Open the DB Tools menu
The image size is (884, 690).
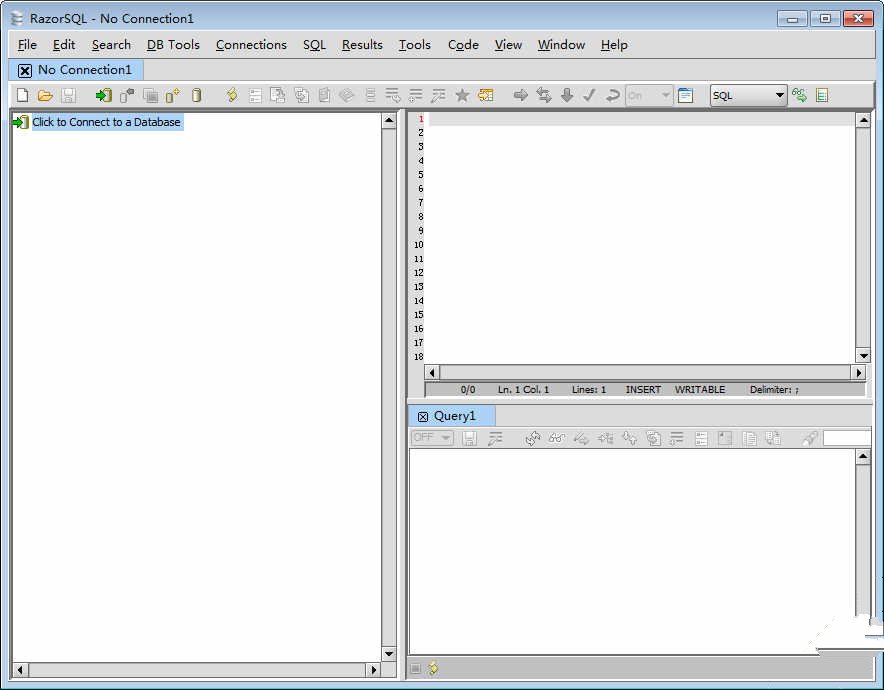[173, 45]
